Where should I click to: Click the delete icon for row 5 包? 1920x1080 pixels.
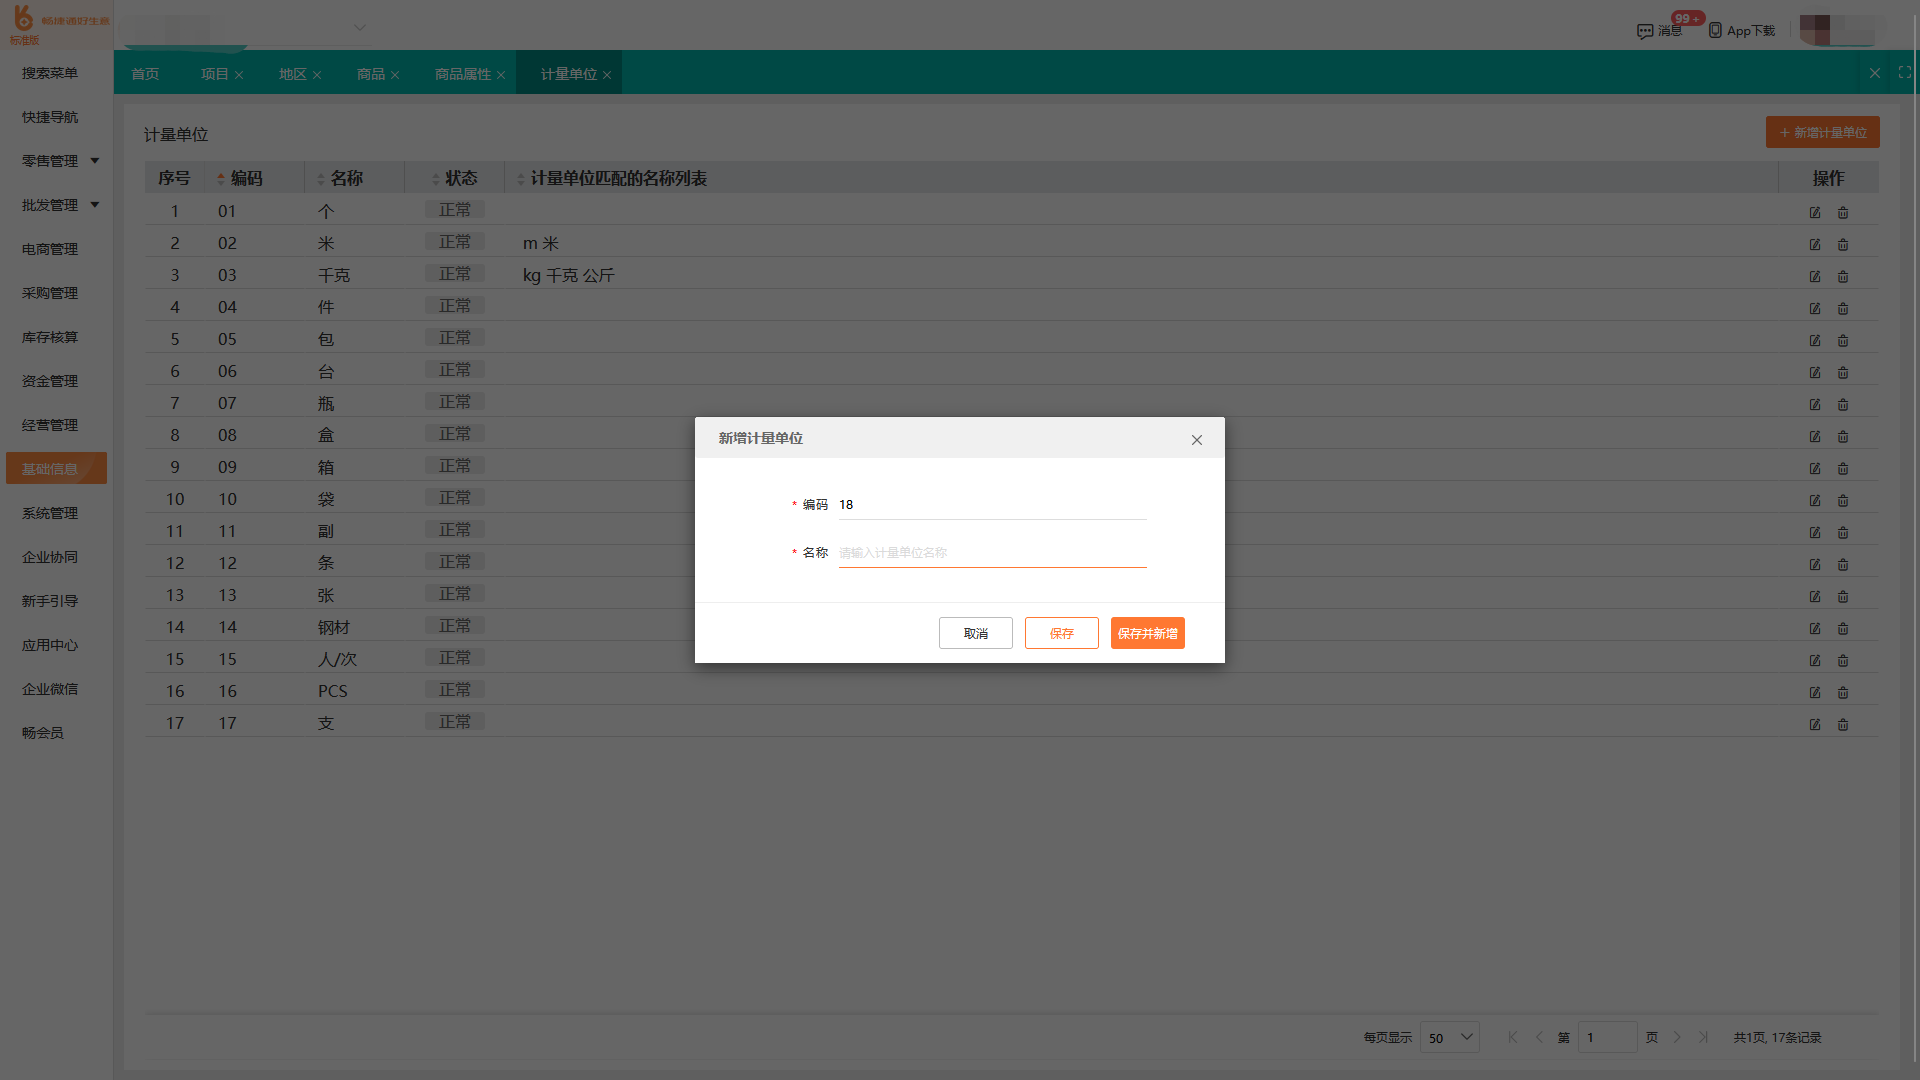point(1844,340)
